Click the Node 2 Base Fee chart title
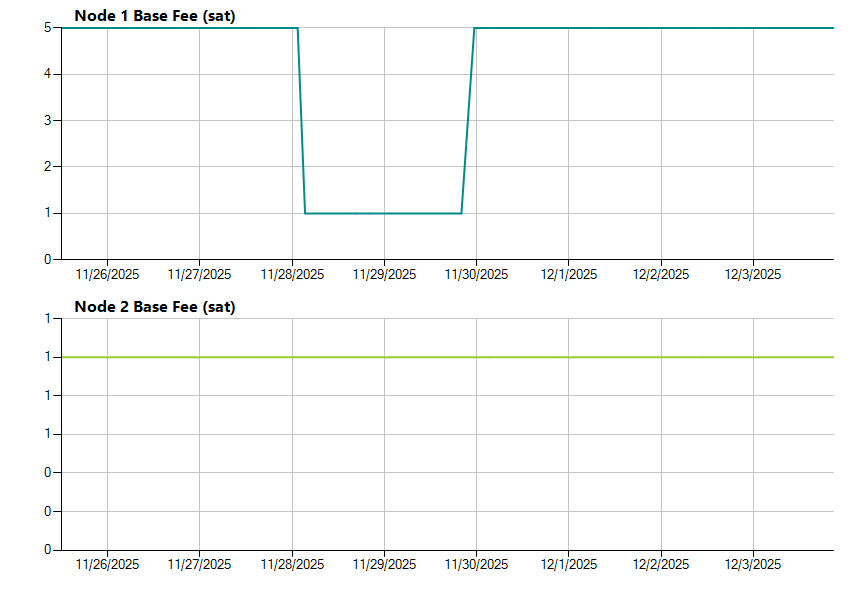Viewport: 860px width, 600px height. pos(155,307)
